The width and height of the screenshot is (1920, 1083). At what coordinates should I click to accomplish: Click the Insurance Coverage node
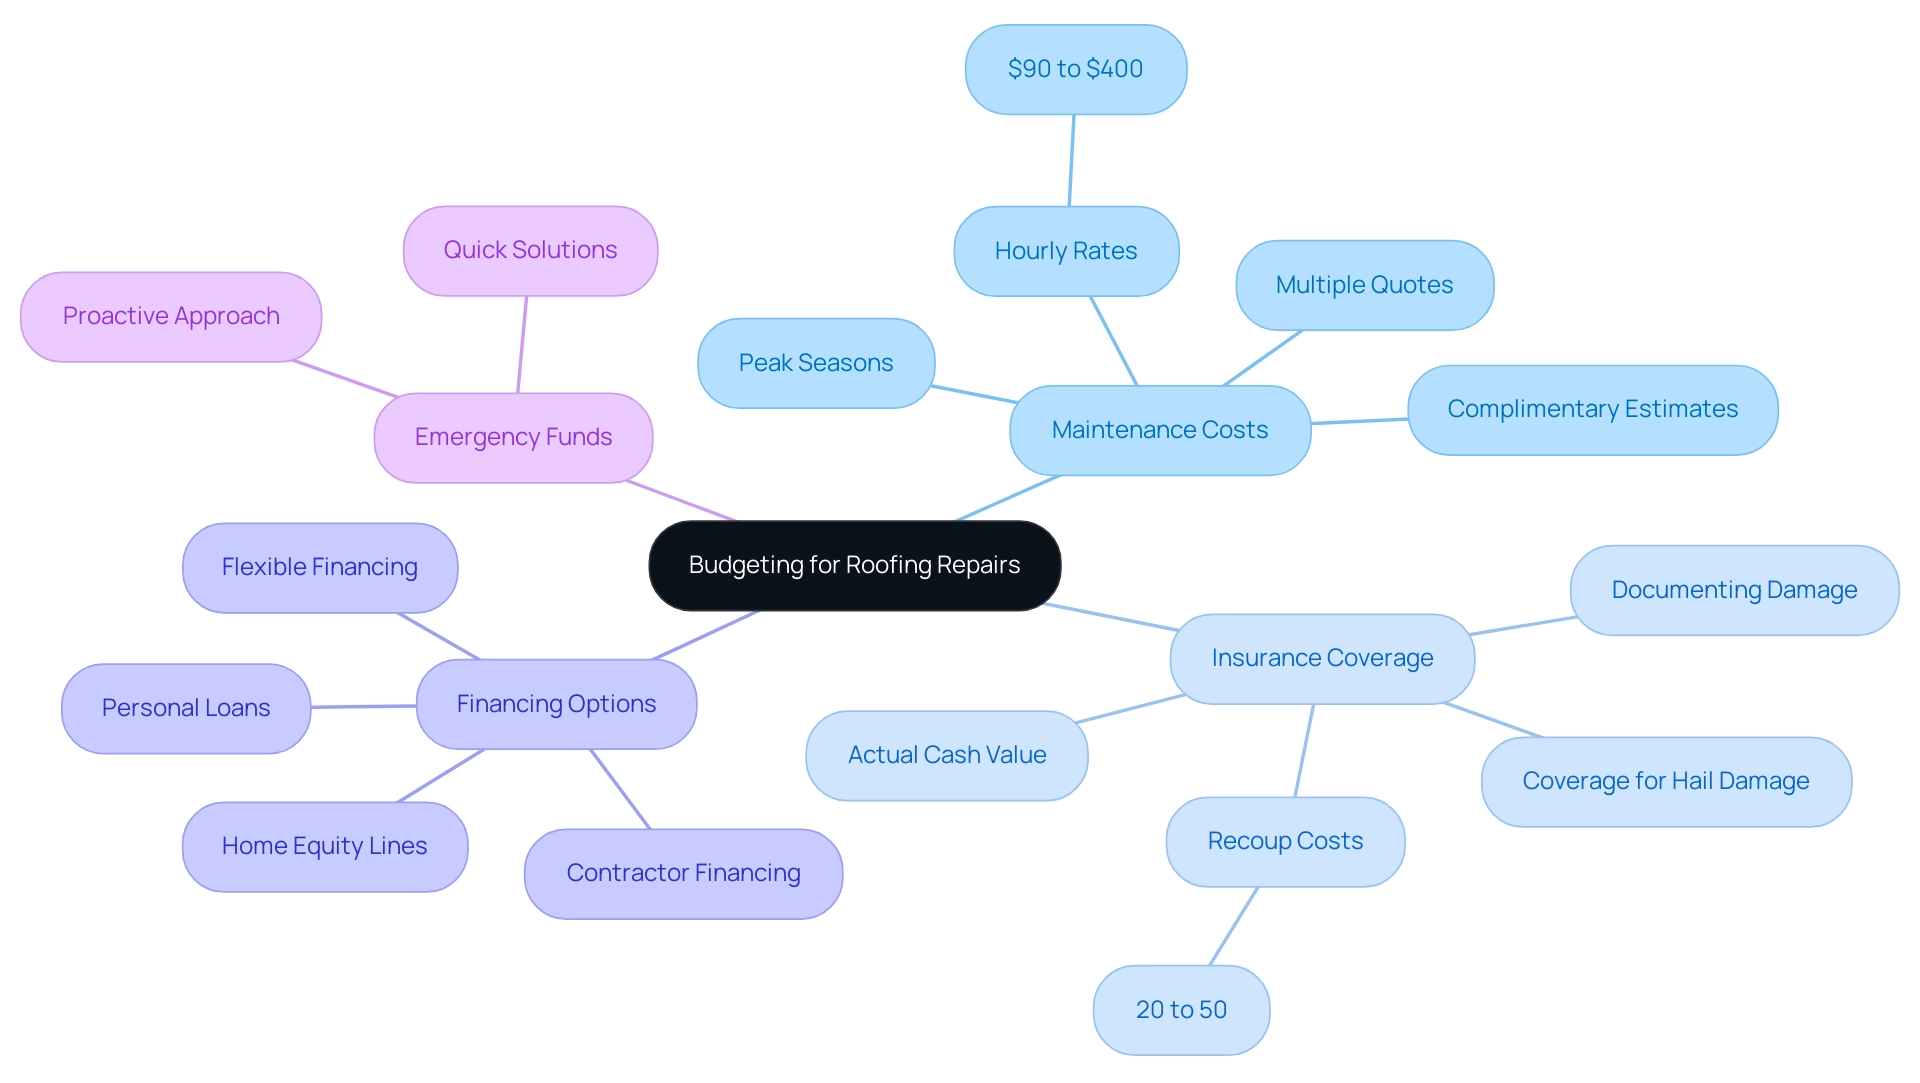[1321, 658]
